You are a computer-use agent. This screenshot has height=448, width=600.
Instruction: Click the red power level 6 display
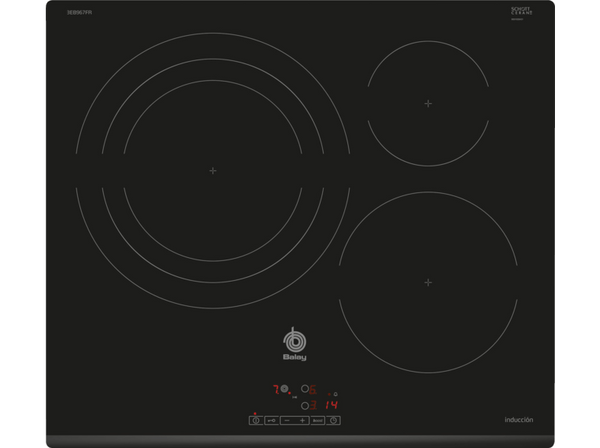tap(313, 390)
